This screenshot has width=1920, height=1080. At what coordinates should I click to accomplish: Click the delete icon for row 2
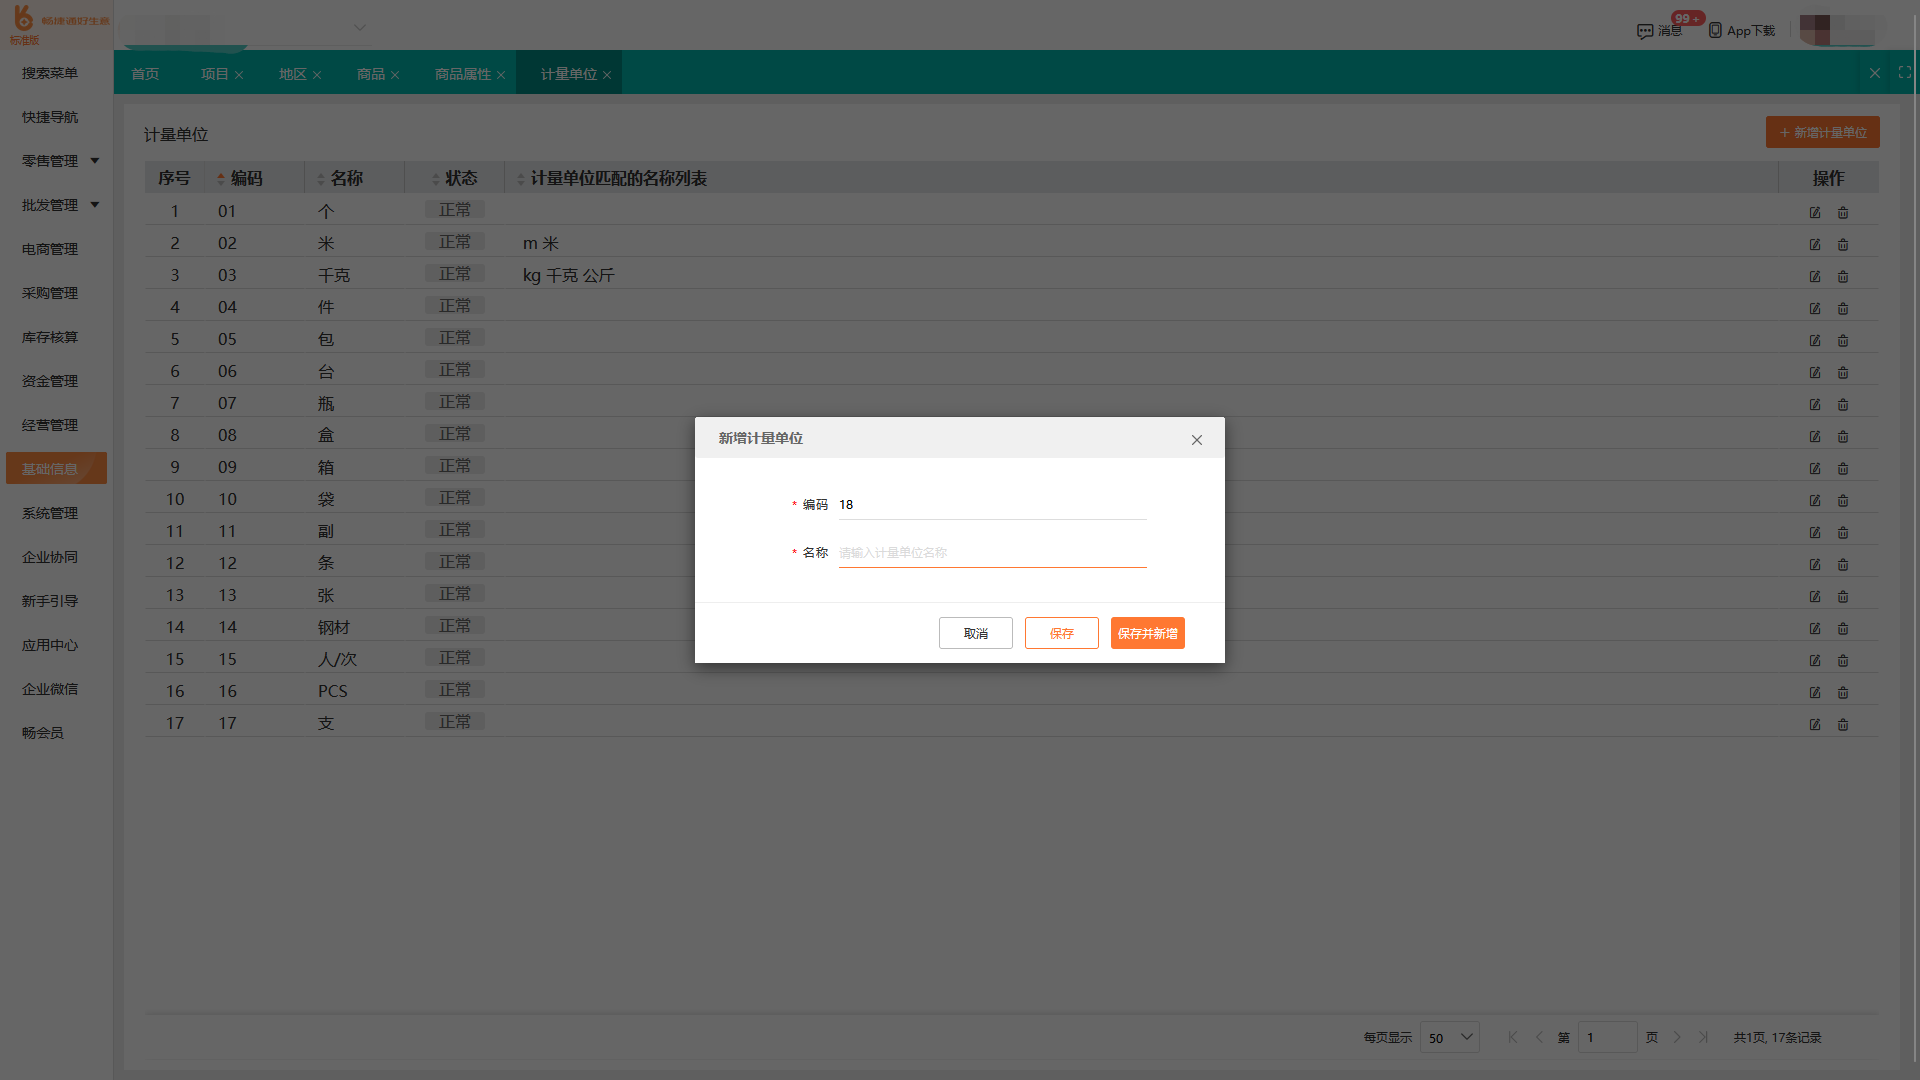pos(1844,243)
